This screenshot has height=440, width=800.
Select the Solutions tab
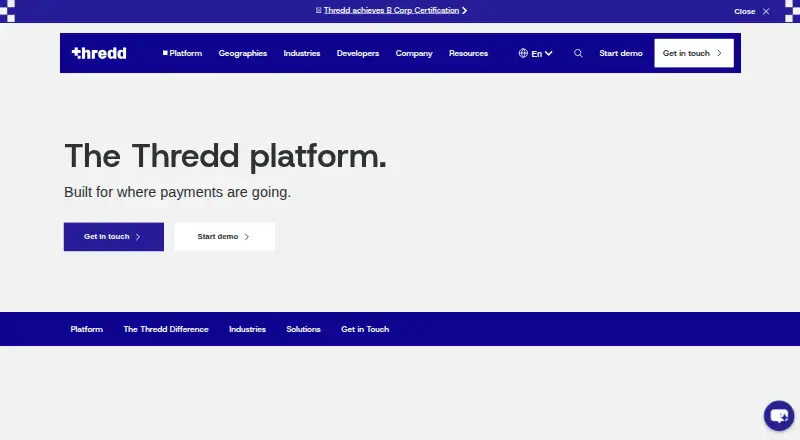(304, 329)
